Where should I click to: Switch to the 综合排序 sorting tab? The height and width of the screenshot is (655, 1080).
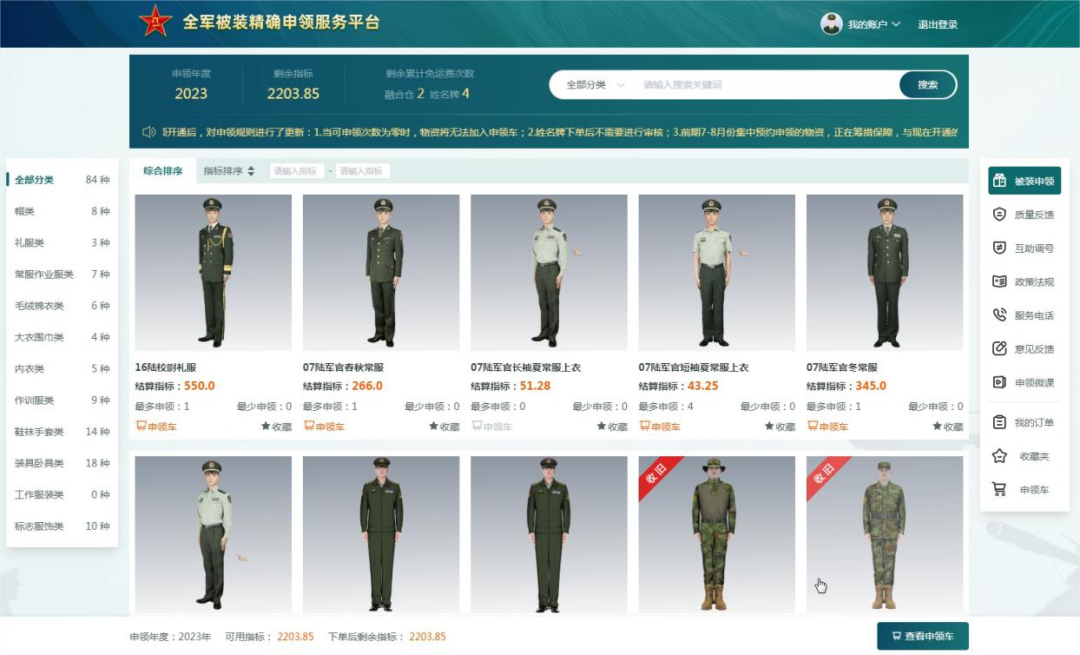pos(162,170)
